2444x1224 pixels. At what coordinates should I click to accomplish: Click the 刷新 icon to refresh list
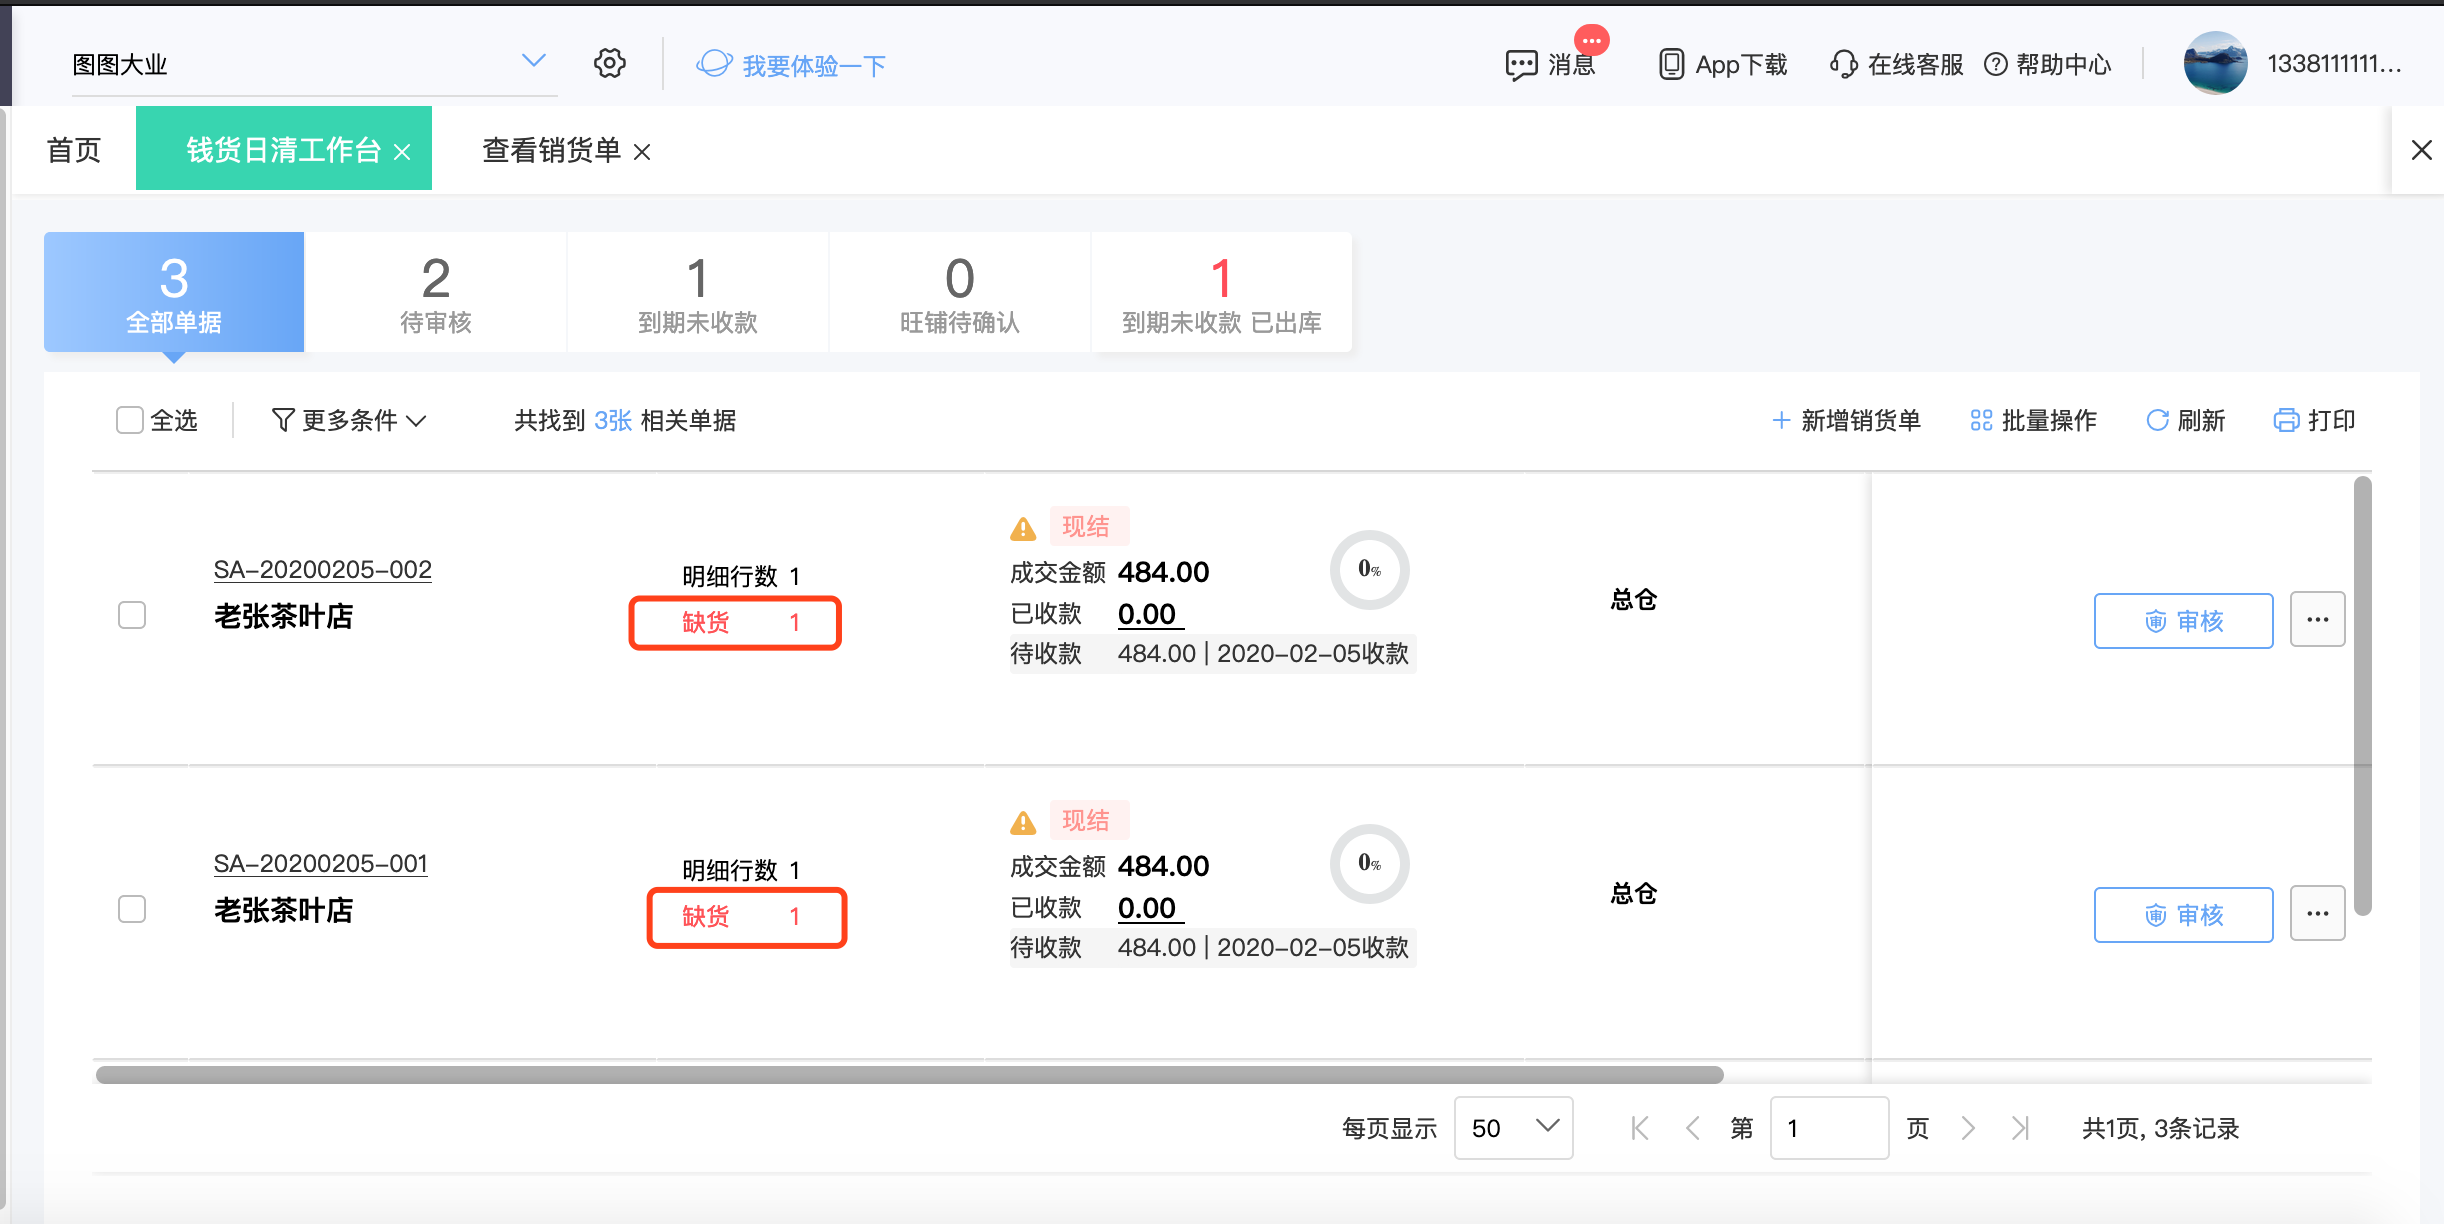[2158, 420]
